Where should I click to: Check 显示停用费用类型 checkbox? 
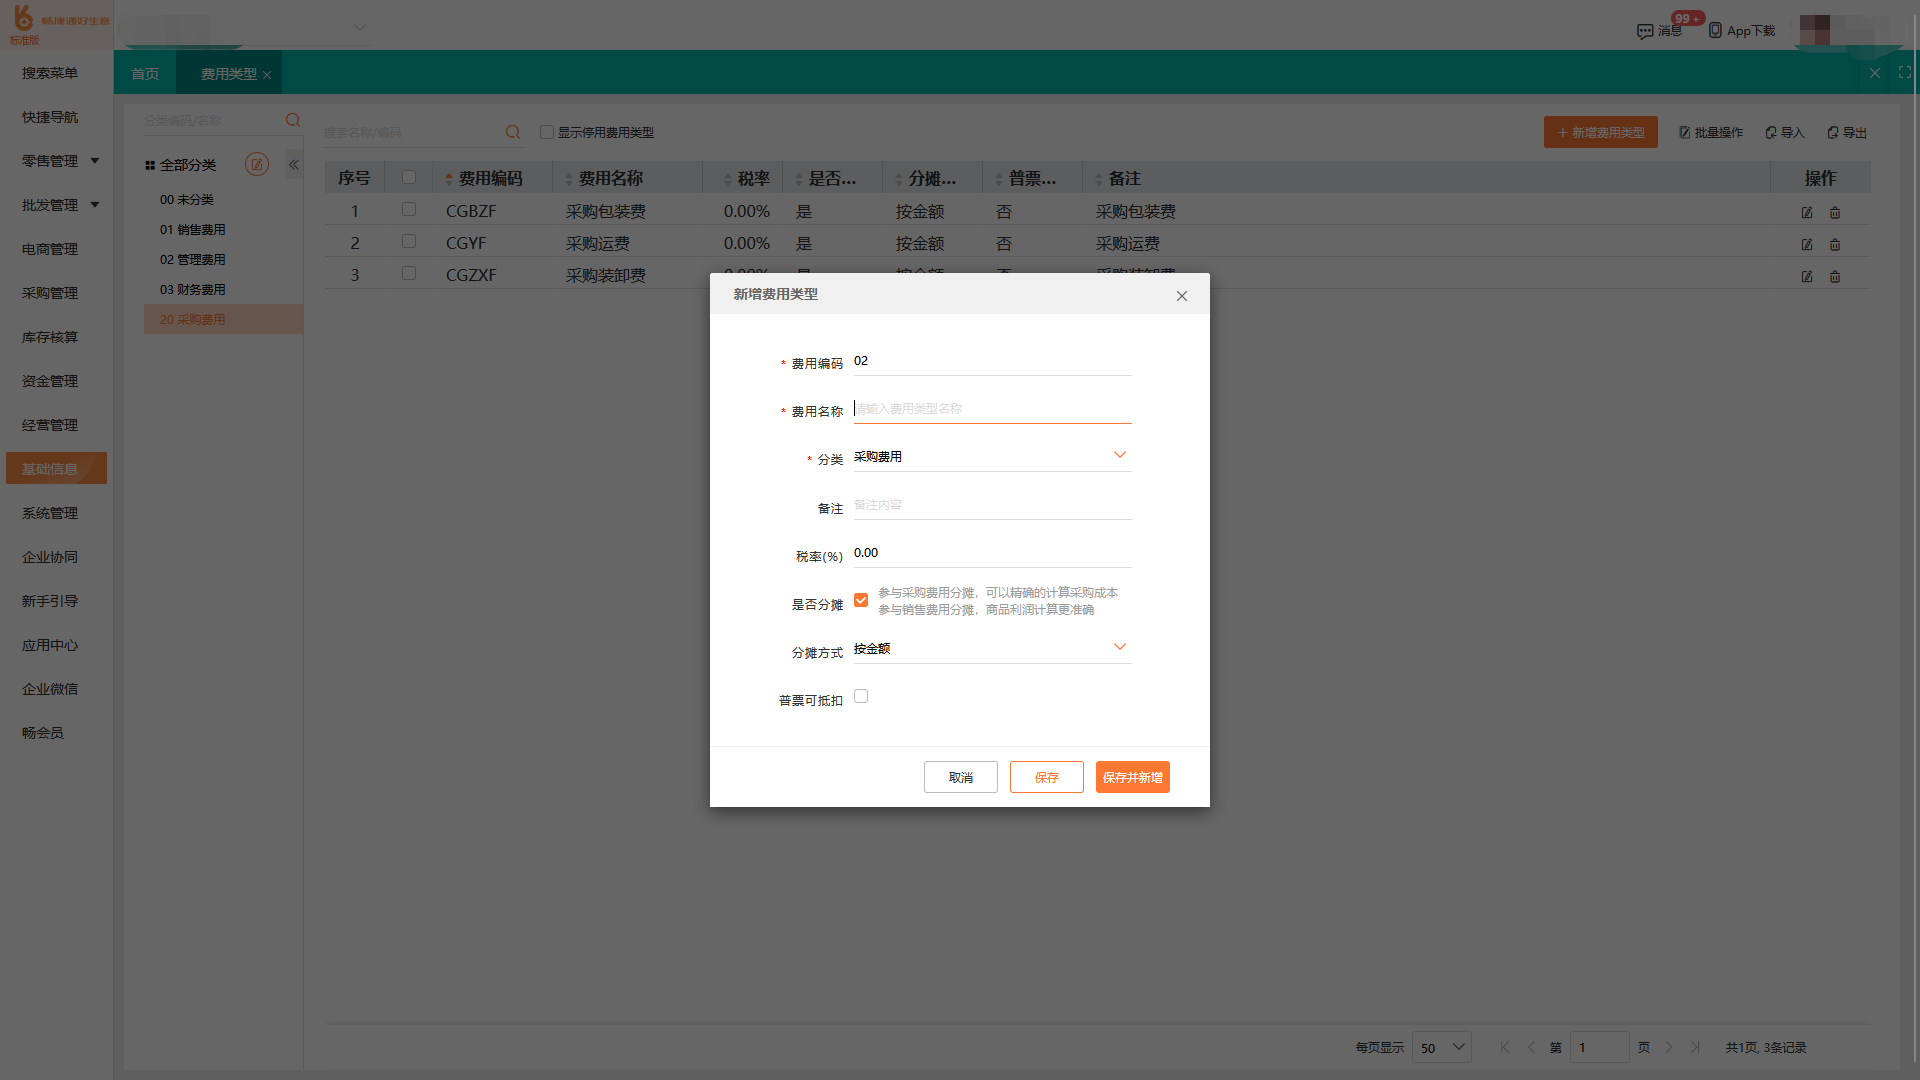point(546,132)
